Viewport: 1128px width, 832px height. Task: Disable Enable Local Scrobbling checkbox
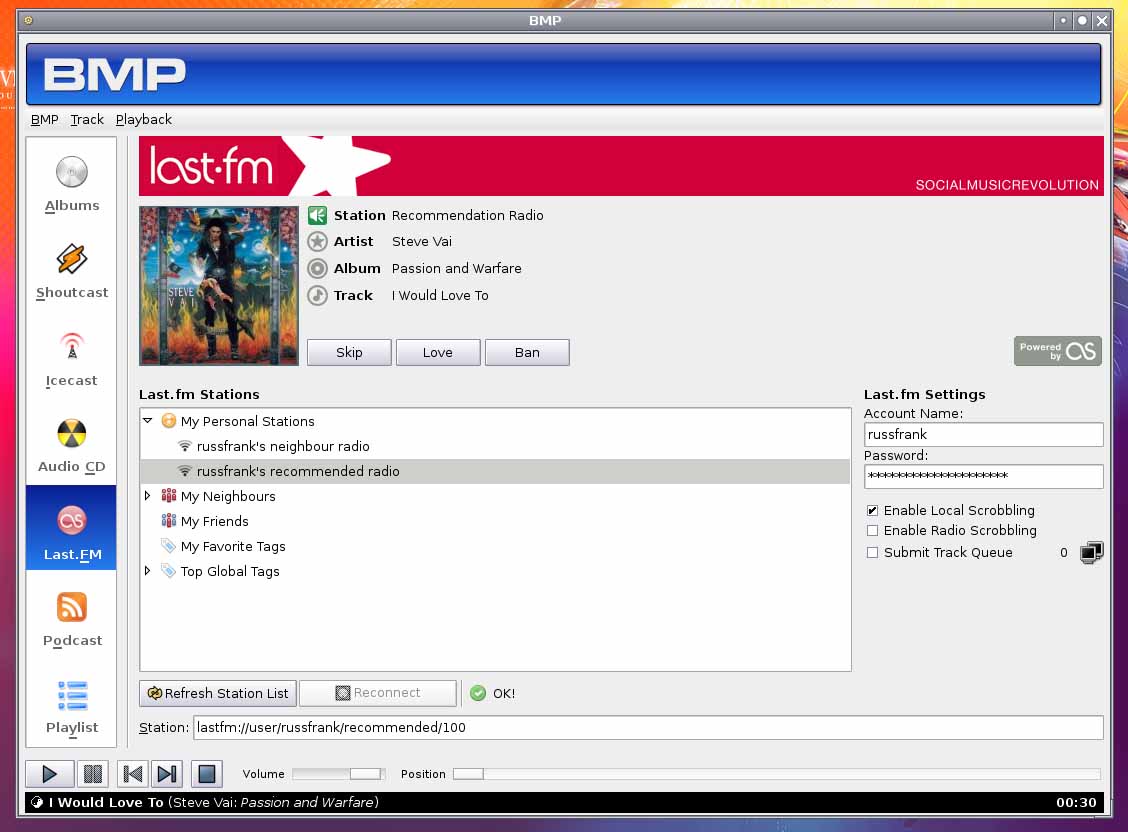(873, 511)
